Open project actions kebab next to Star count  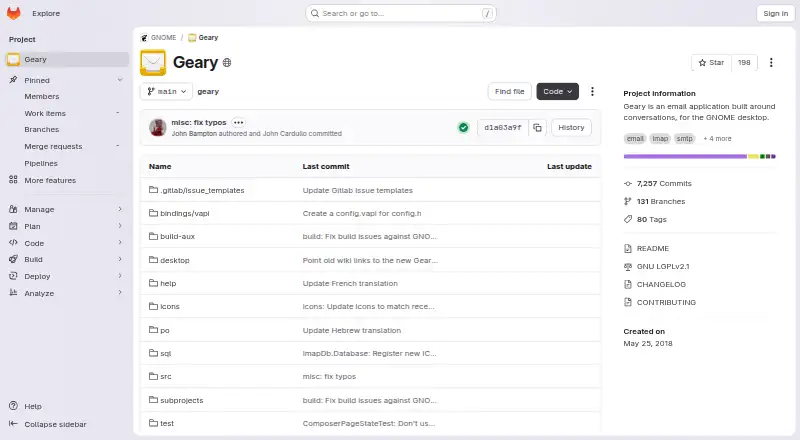tap(771, 62)
